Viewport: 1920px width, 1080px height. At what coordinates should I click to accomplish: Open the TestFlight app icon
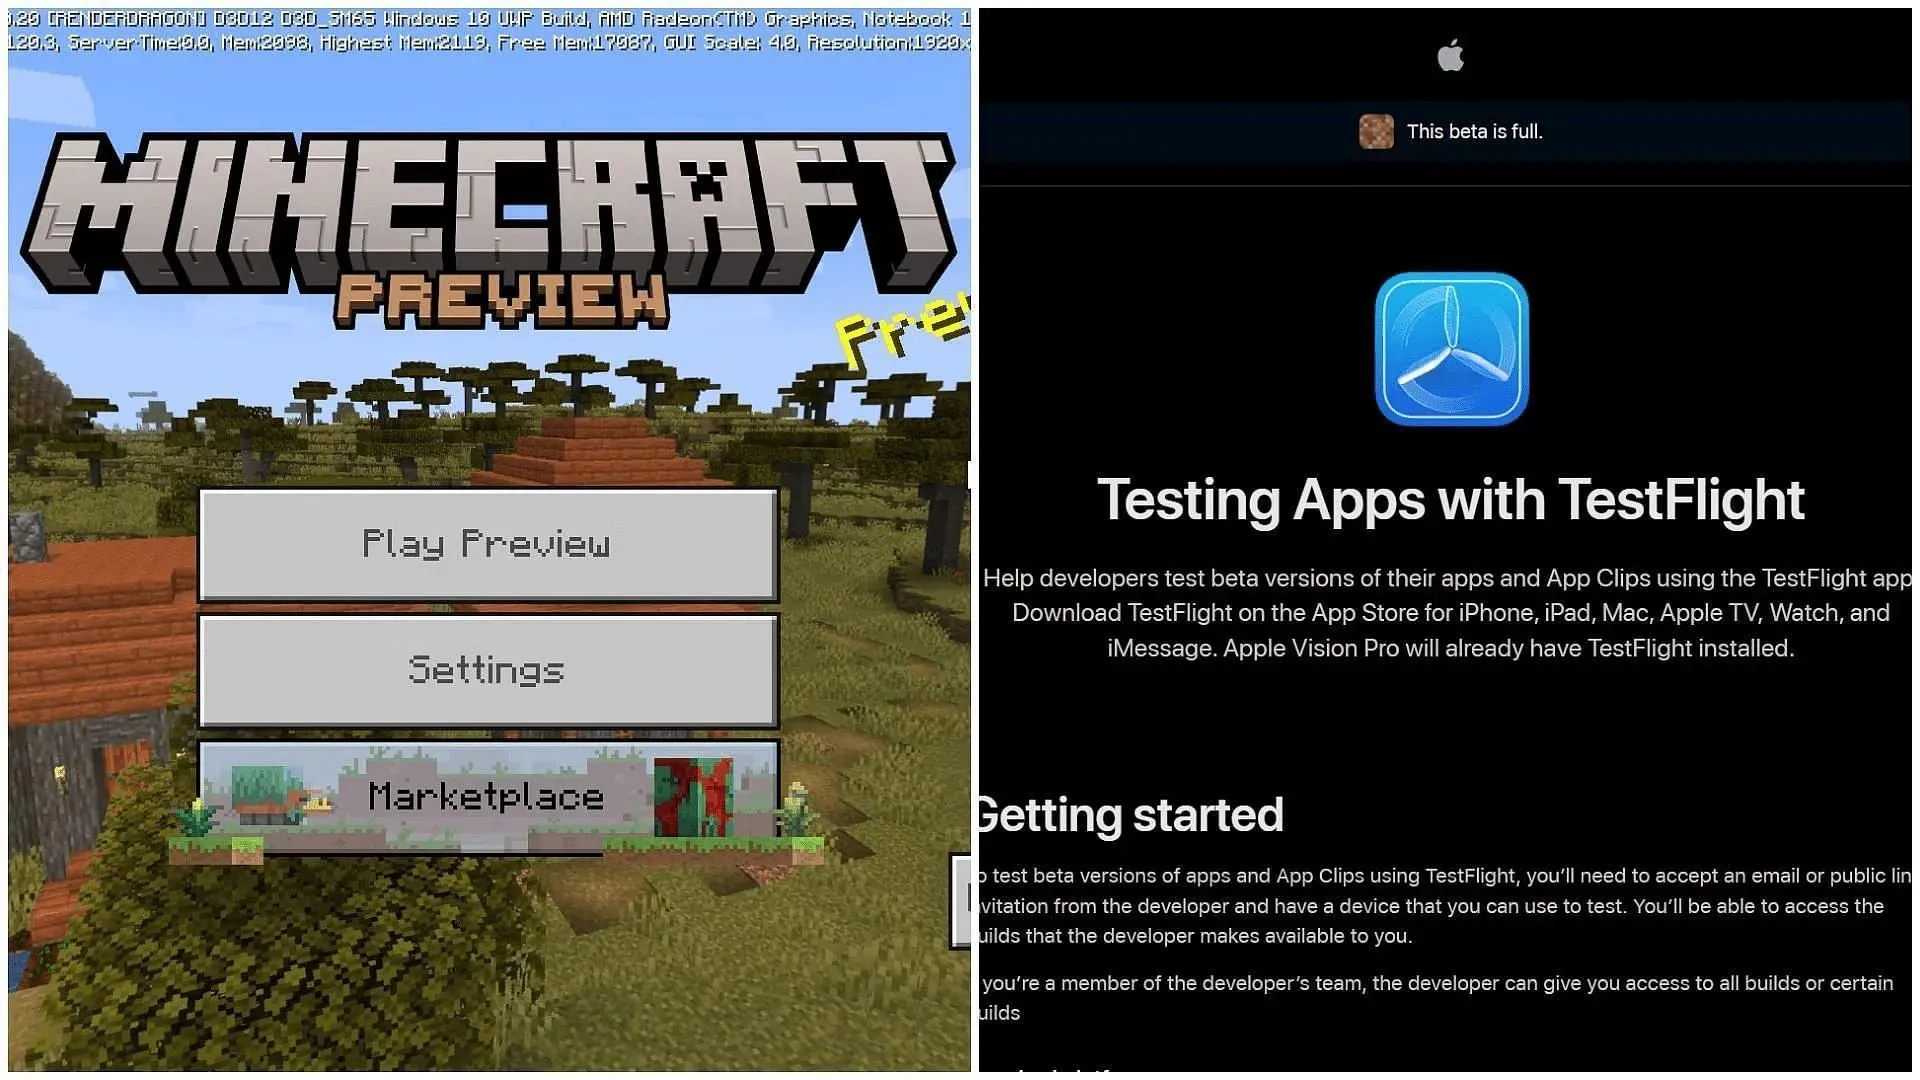pos(1449,351)
